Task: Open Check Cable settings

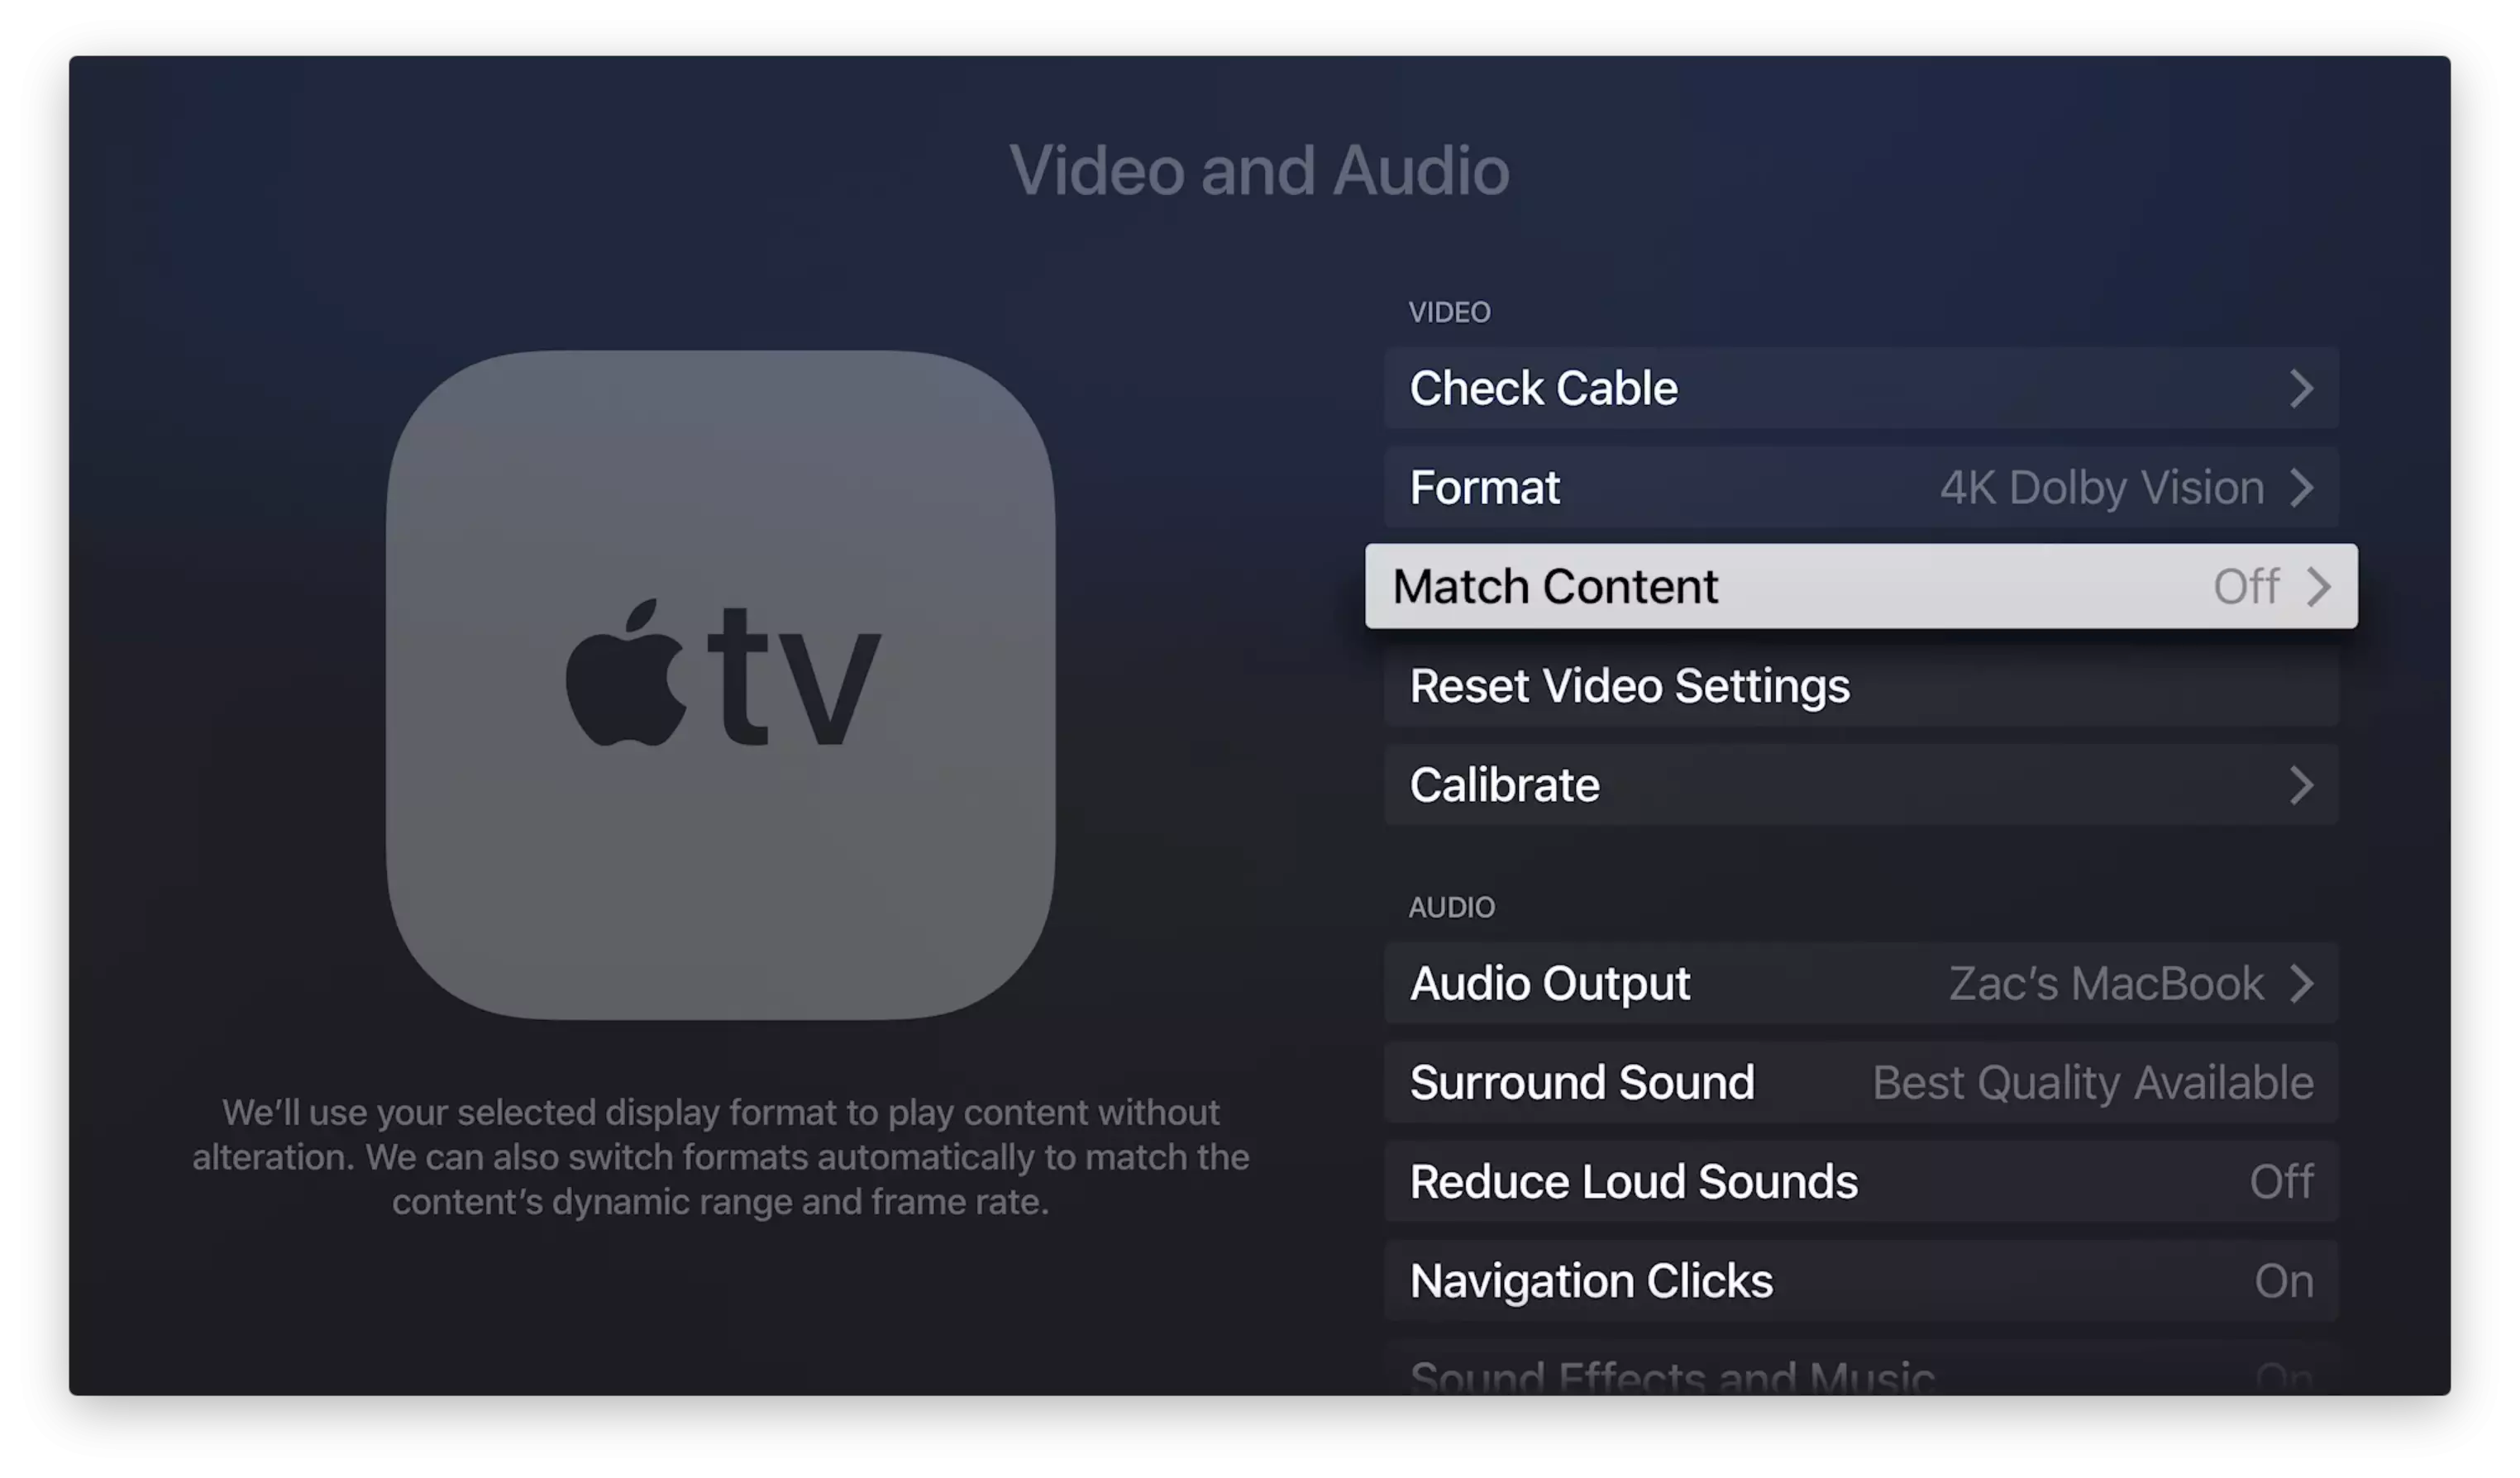Action: pos(1860,387)
